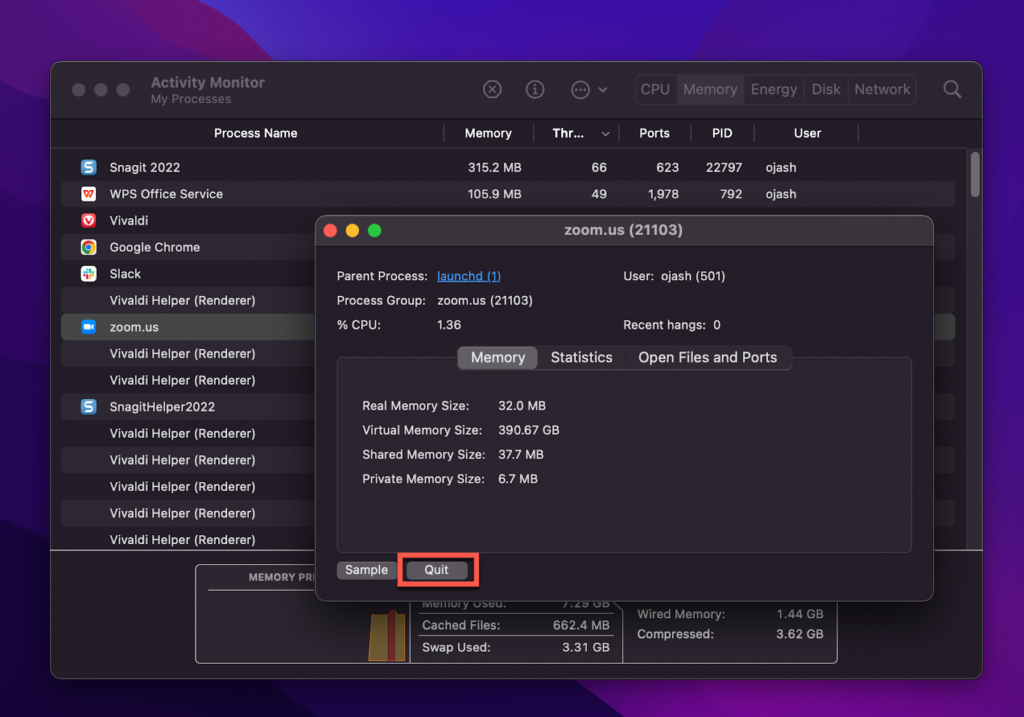Image resolution: width=1024 pixels, height=717 pixels.
Task: Sort by the User column header
Action: click(x=807, y=133)
